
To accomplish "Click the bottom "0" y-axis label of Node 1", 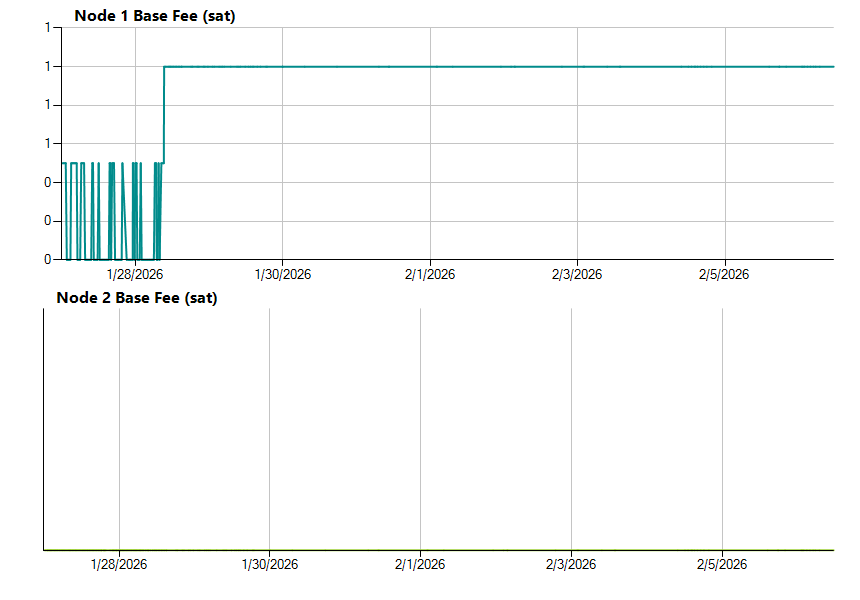I will click(47, 259).
